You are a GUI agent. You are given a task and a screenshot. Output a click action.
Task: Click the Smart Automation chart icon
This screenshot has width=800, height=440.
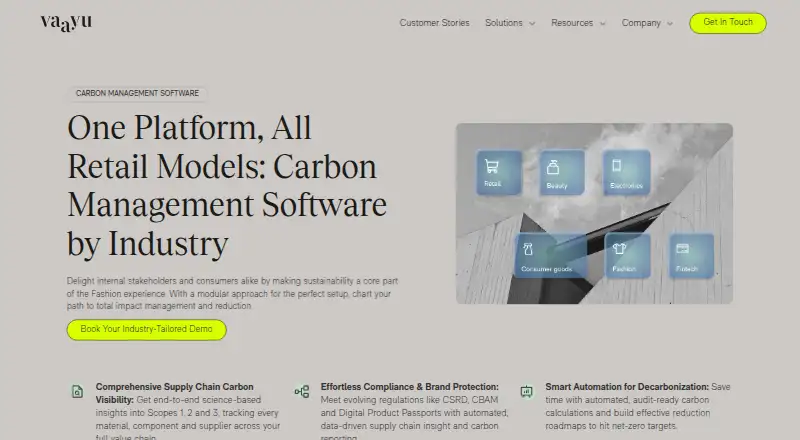[527, 392]
